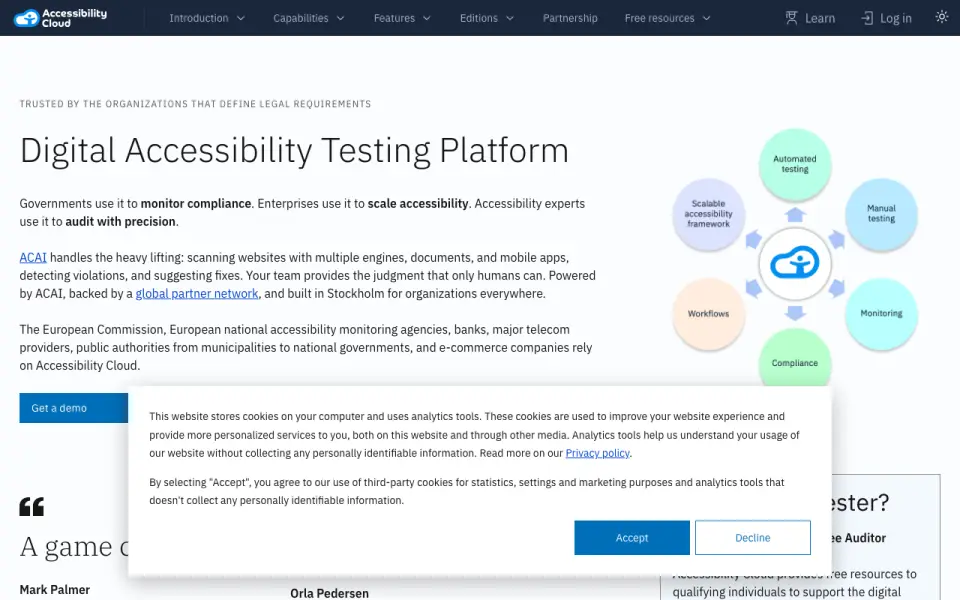Click the Monitoring circle
Viewport: 960px width, 600px height.
(881, 313)
